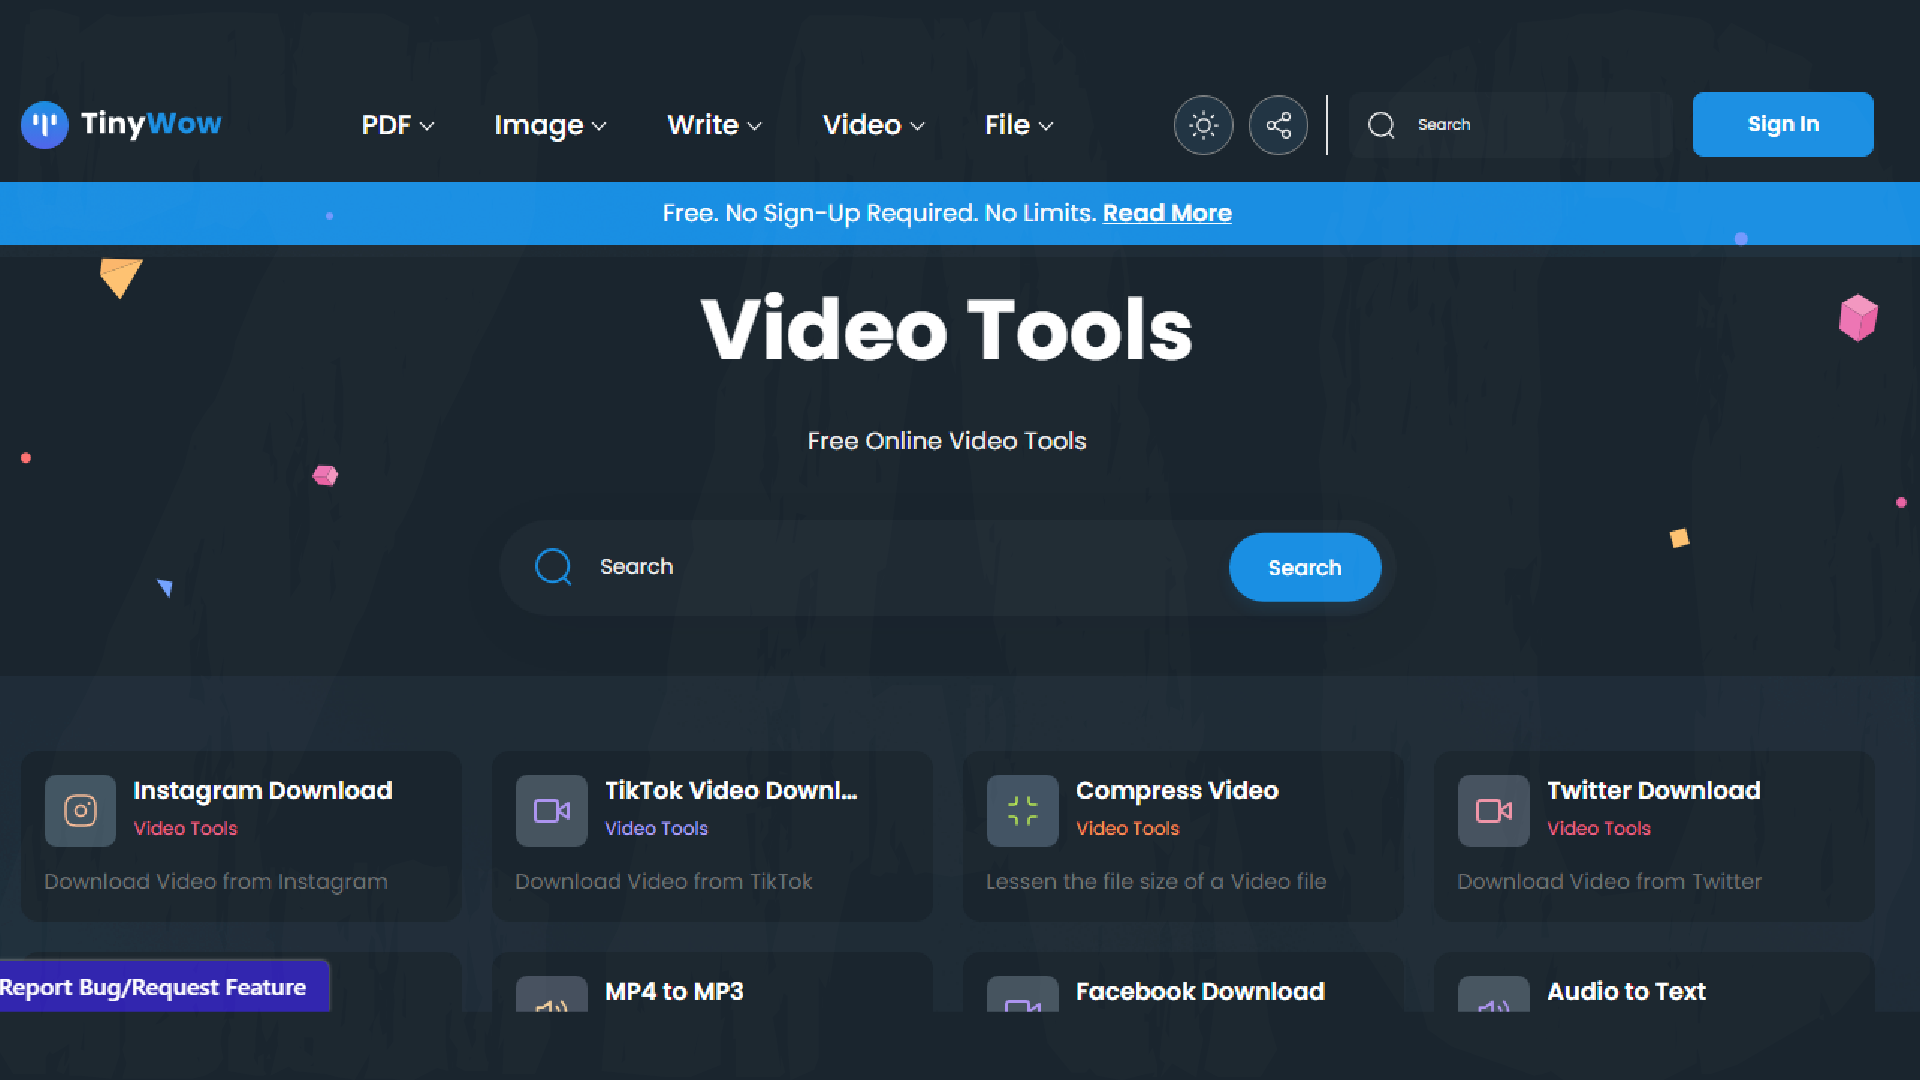
Task: Click the Report Bug/Request Feature button
Action: 156,986
